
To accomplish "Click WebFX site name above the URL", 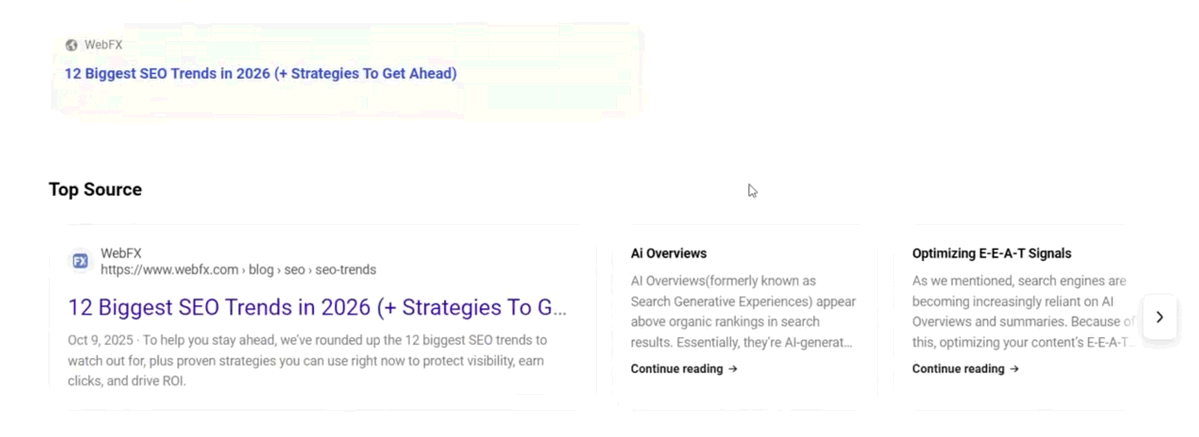I will 121,253.
